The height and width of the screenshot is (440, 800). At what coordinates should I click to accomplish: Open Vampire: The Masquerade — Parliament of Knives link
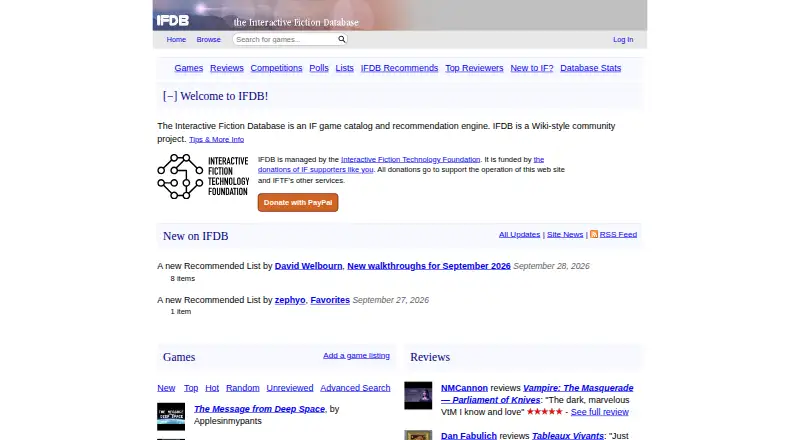537,394
